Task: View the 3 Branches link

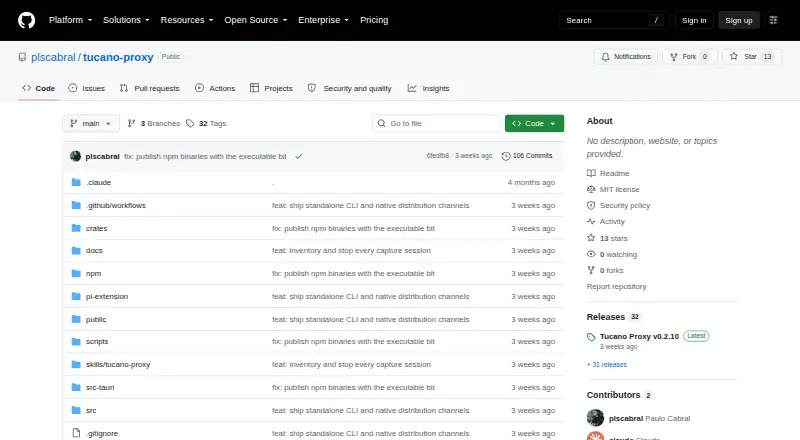Action: click(154, 124)
